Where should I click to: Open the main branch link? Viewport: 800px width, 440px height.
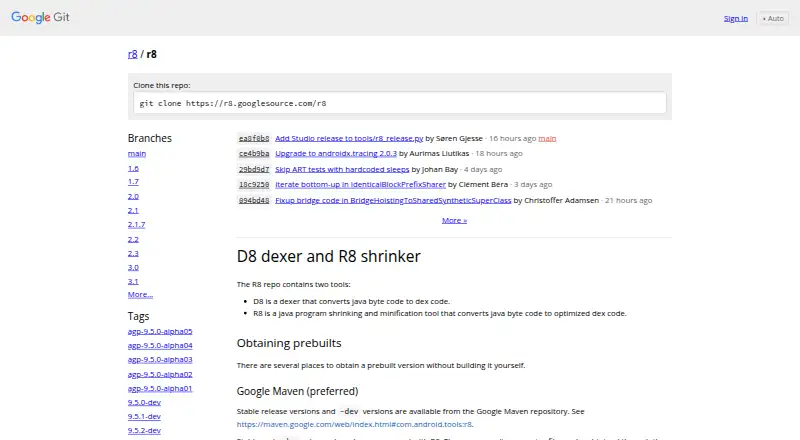[137, 153]
